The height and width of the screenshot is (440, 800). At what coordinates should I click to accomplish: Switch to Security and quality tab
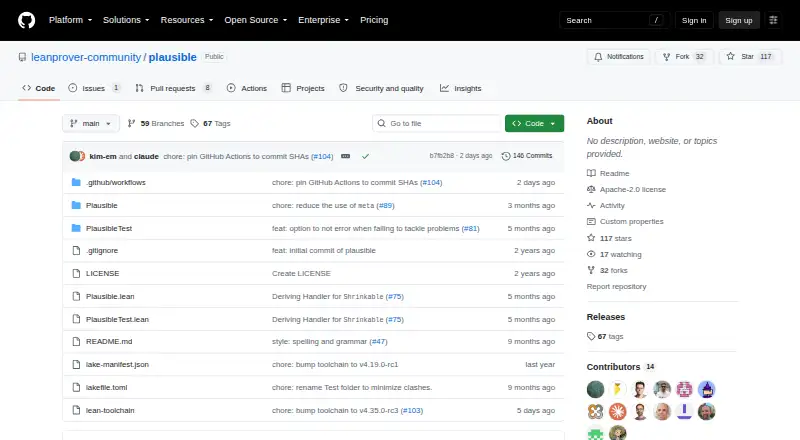(382, 88)
